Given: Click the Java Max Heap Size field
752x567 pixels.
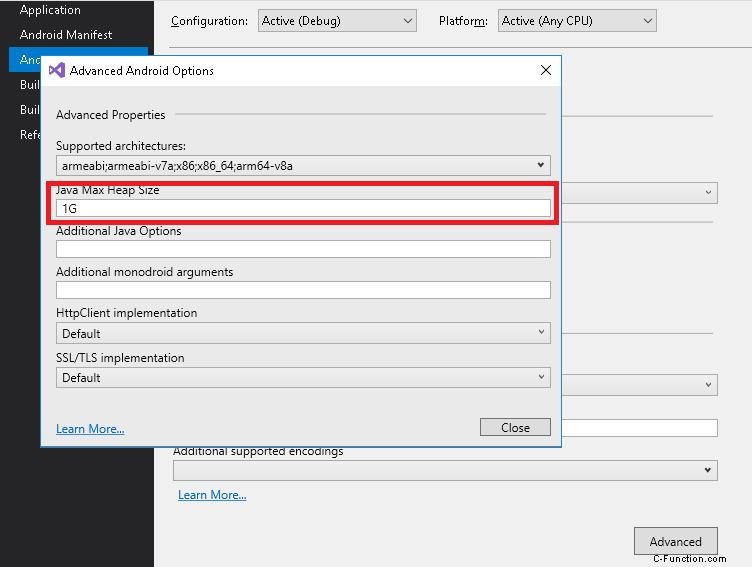Looking at the screenshot, I should click(303, 208).
